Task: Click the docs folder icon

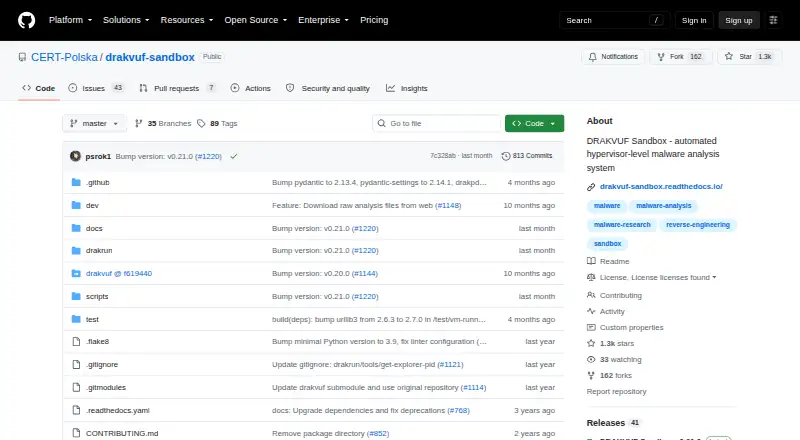Action: point(76,228)
